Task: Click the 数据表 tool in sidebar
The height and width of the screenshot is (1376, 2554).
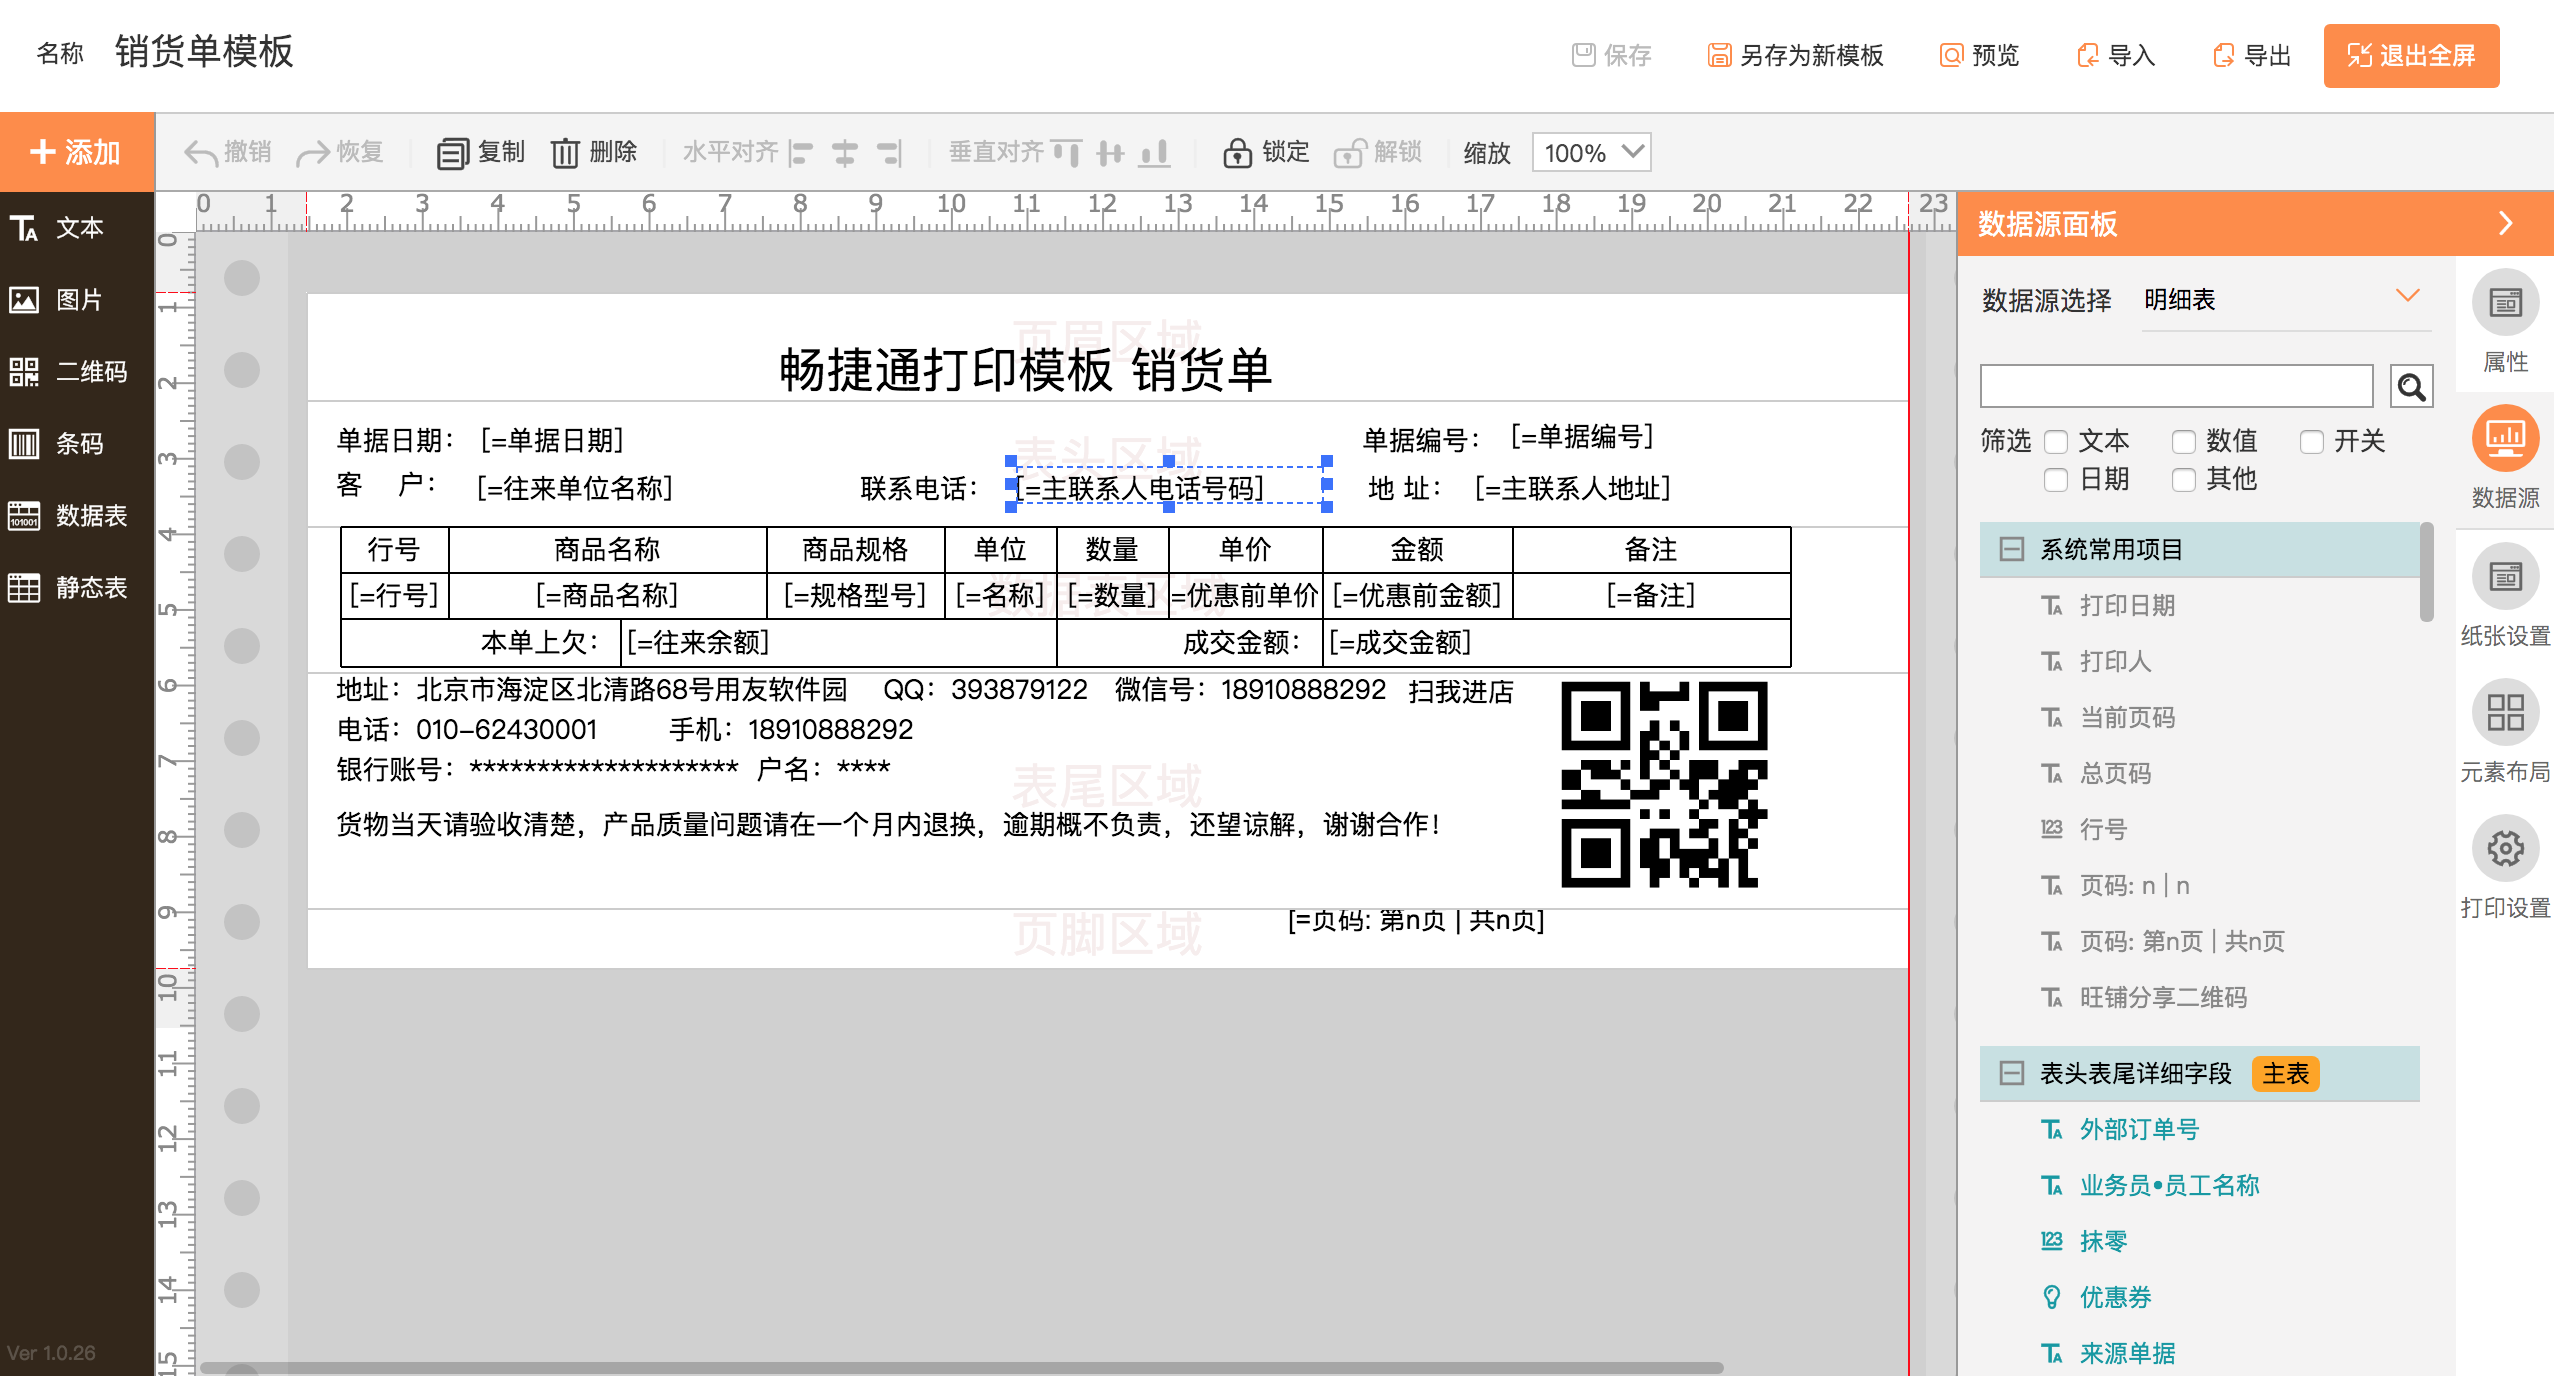Action: 75,515
